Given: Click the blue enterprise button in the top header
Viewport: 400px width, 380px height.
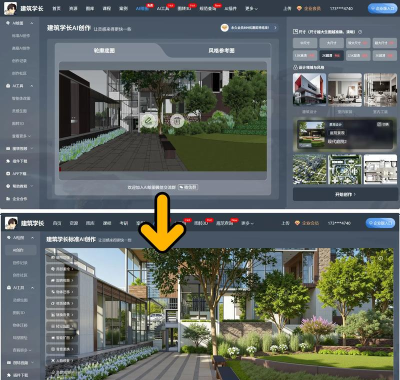Looking at the screenshot, I should click(382, 8).
